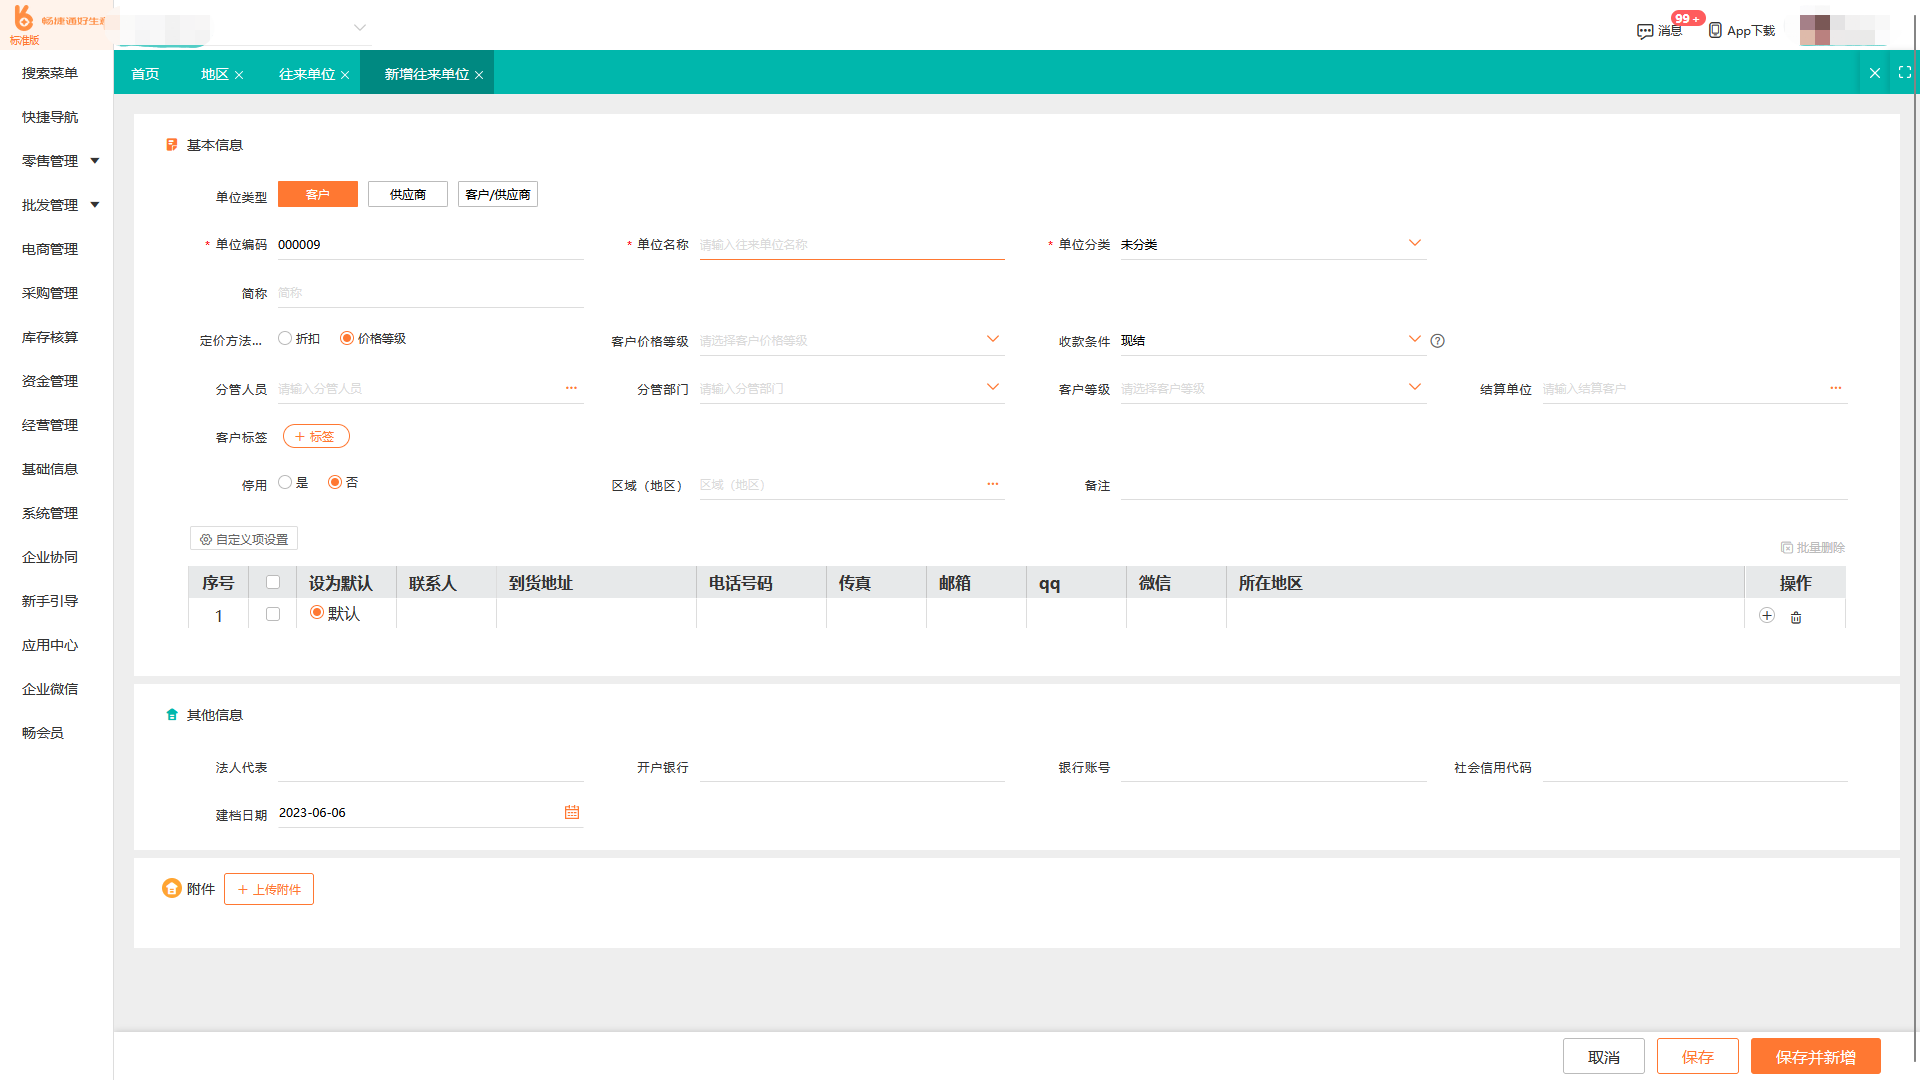Image resolution: width=1920 pixels, height=1080 pixels.
Task: Switch to 供应商 tab
Action: [406, 194]
